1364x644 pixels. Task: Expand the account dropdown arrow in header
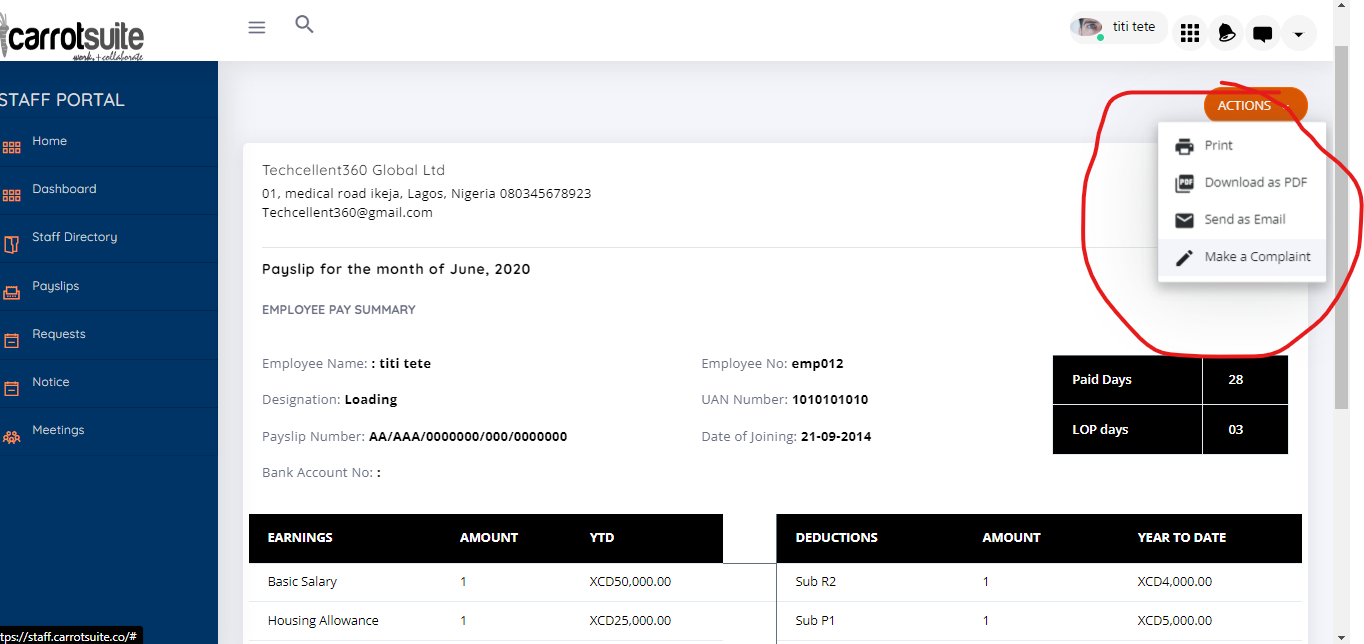(1298, 34)
